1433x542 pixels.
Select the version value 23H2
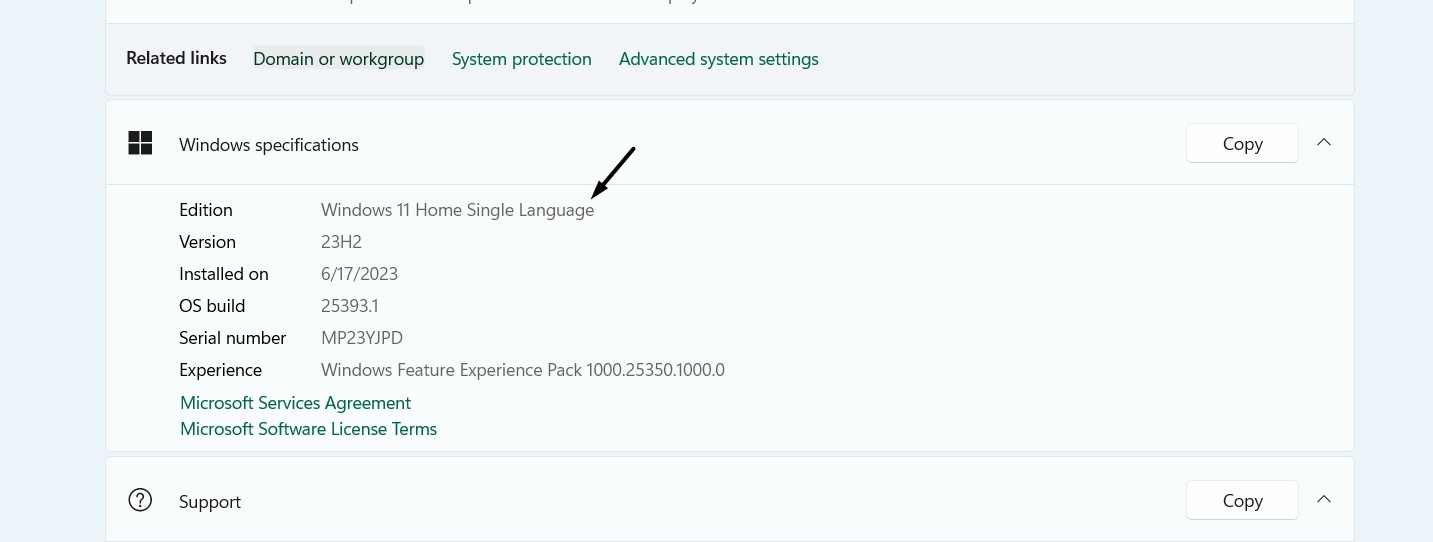pyautogui.click(x=341, y=242)
